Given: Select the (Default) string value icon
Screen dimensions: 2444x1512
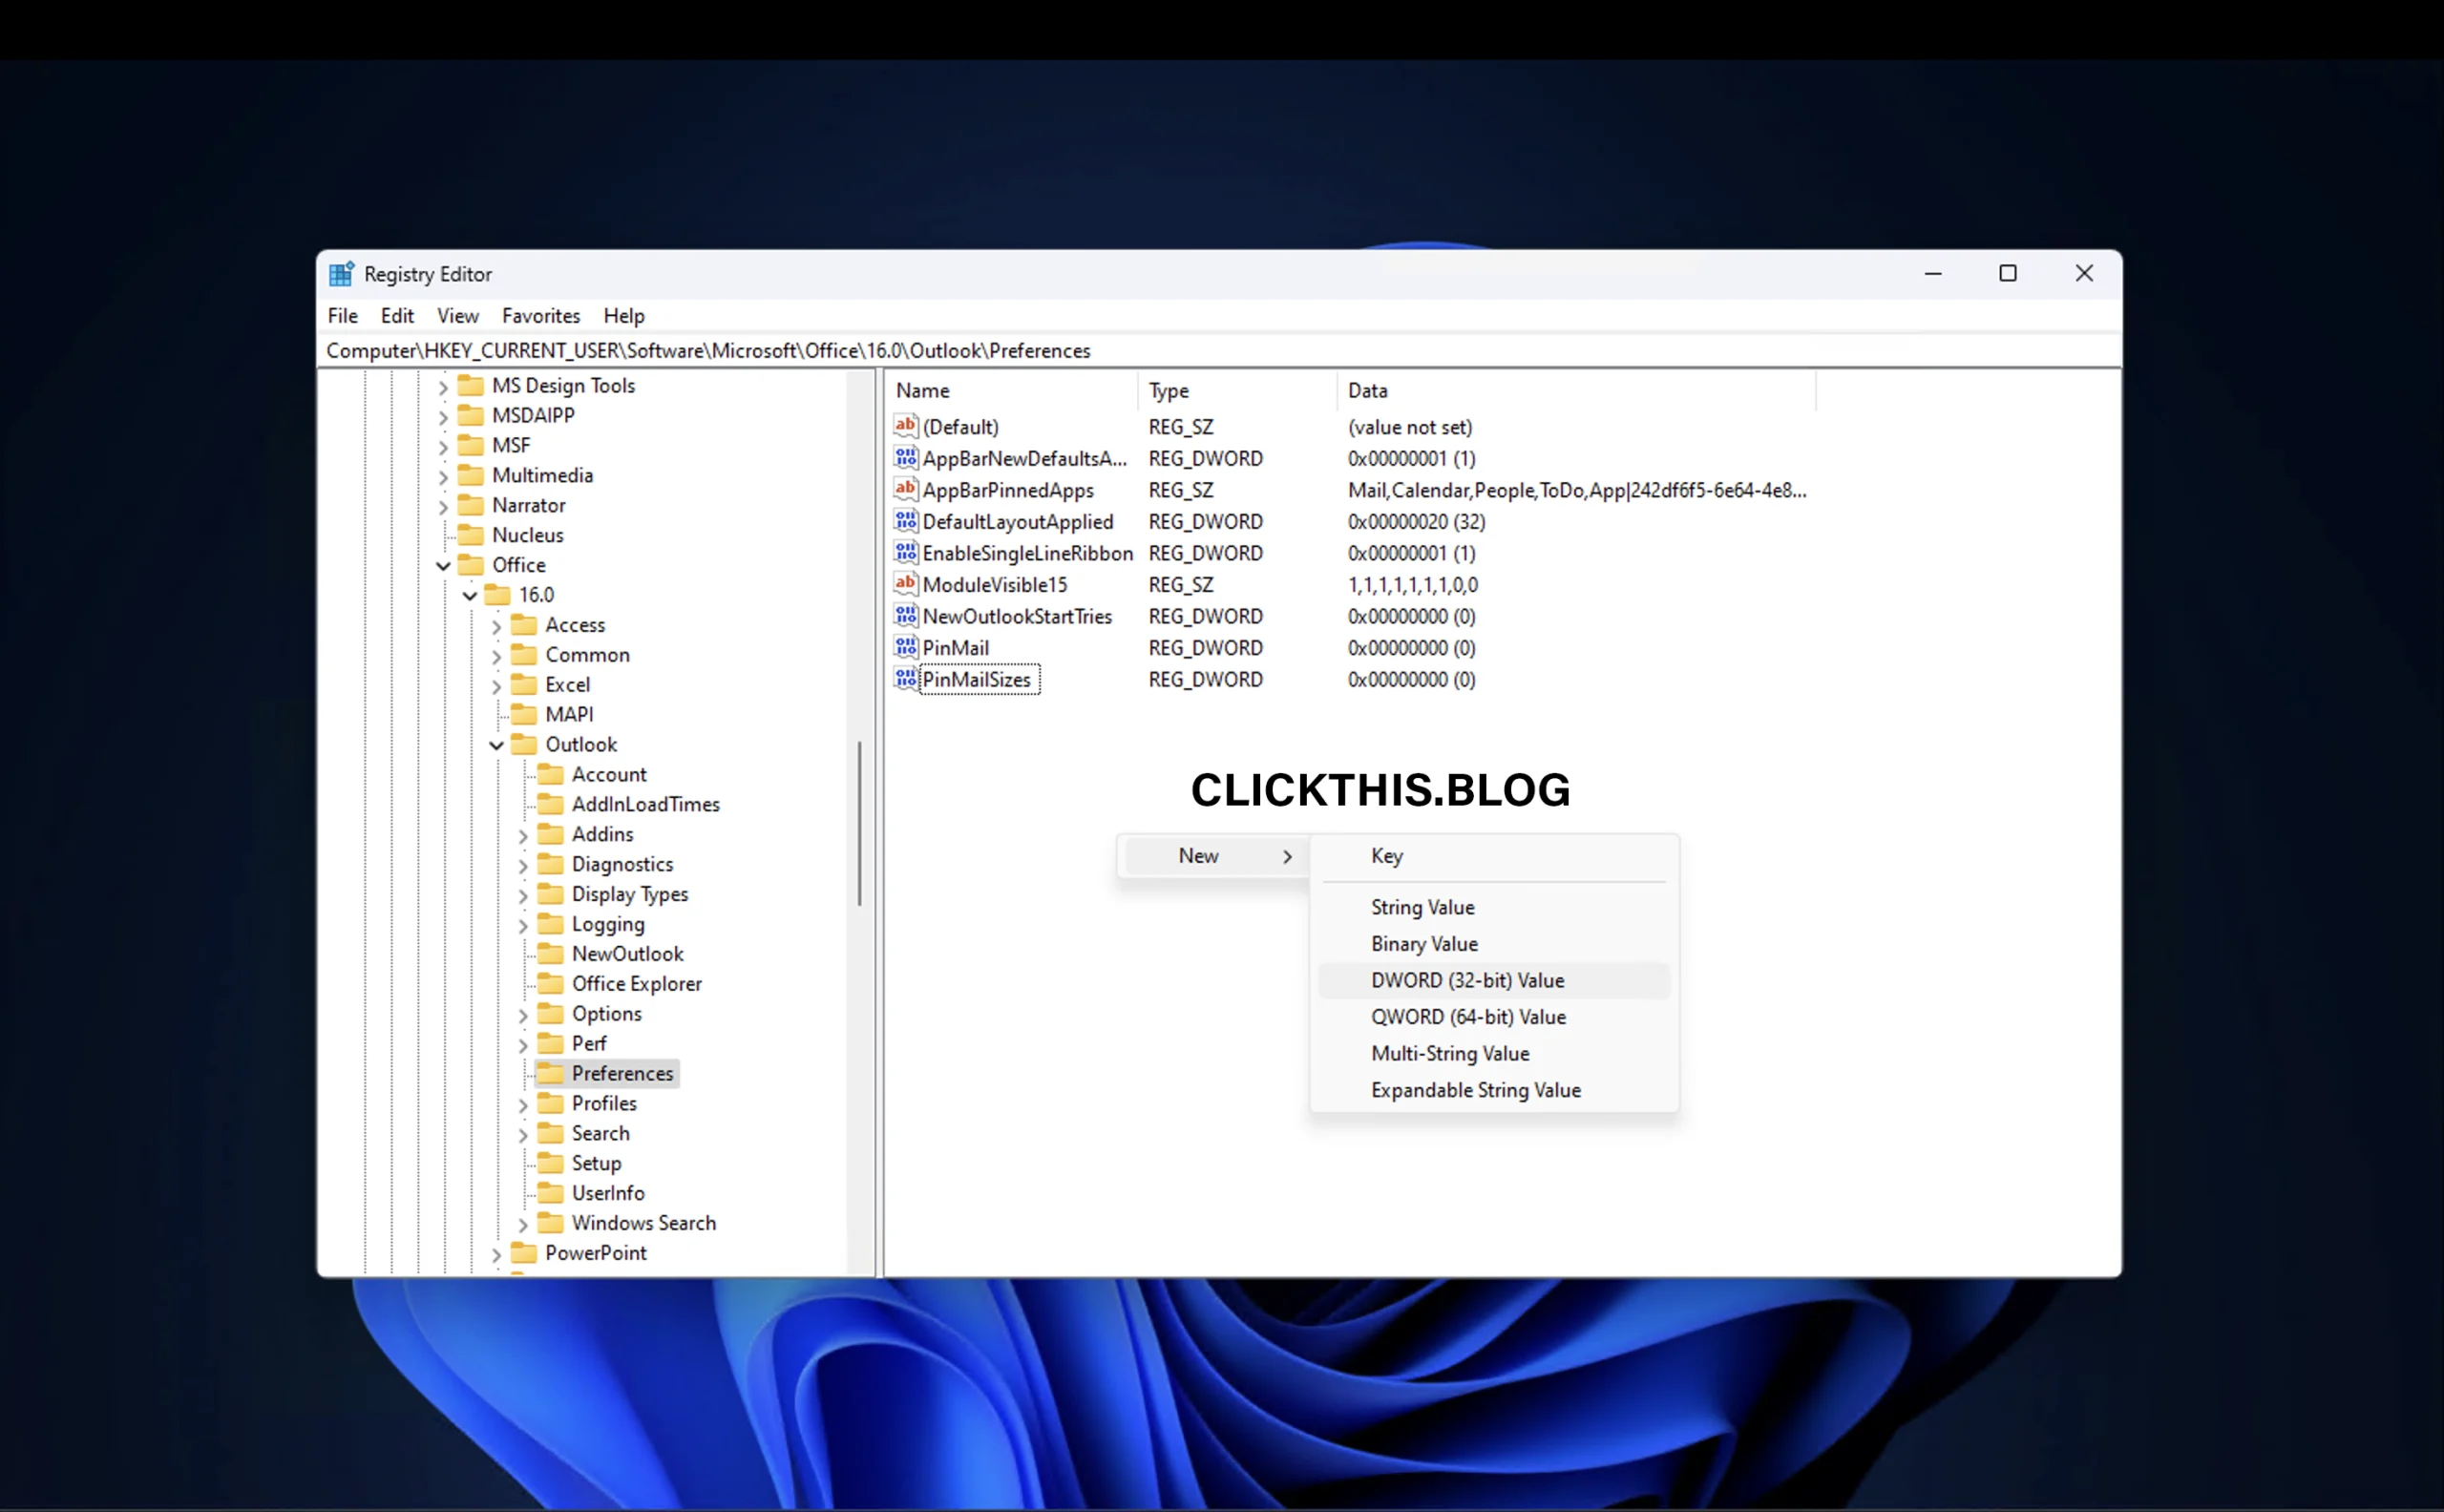Looking at the screenshot, I should tap(905, 426).
